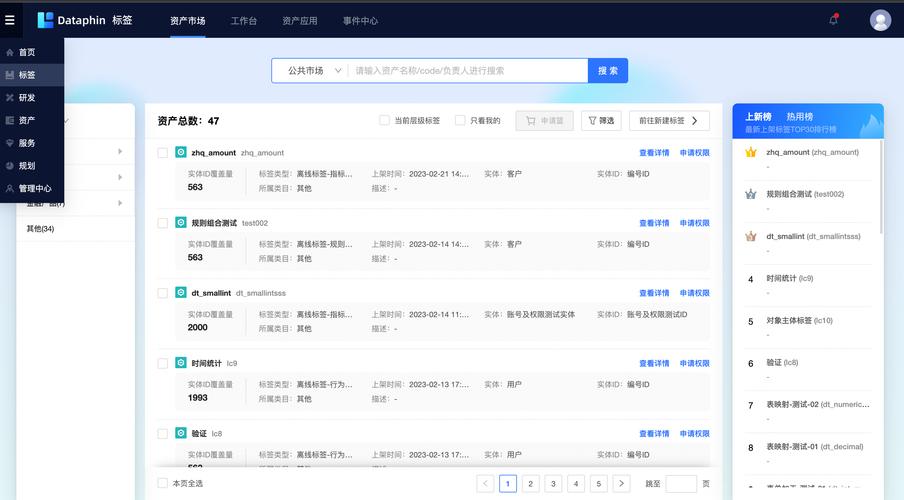Screen dimensions: 904x500
Task: Click the 规划 icon in sidebar menu
Action: (10, 166)
